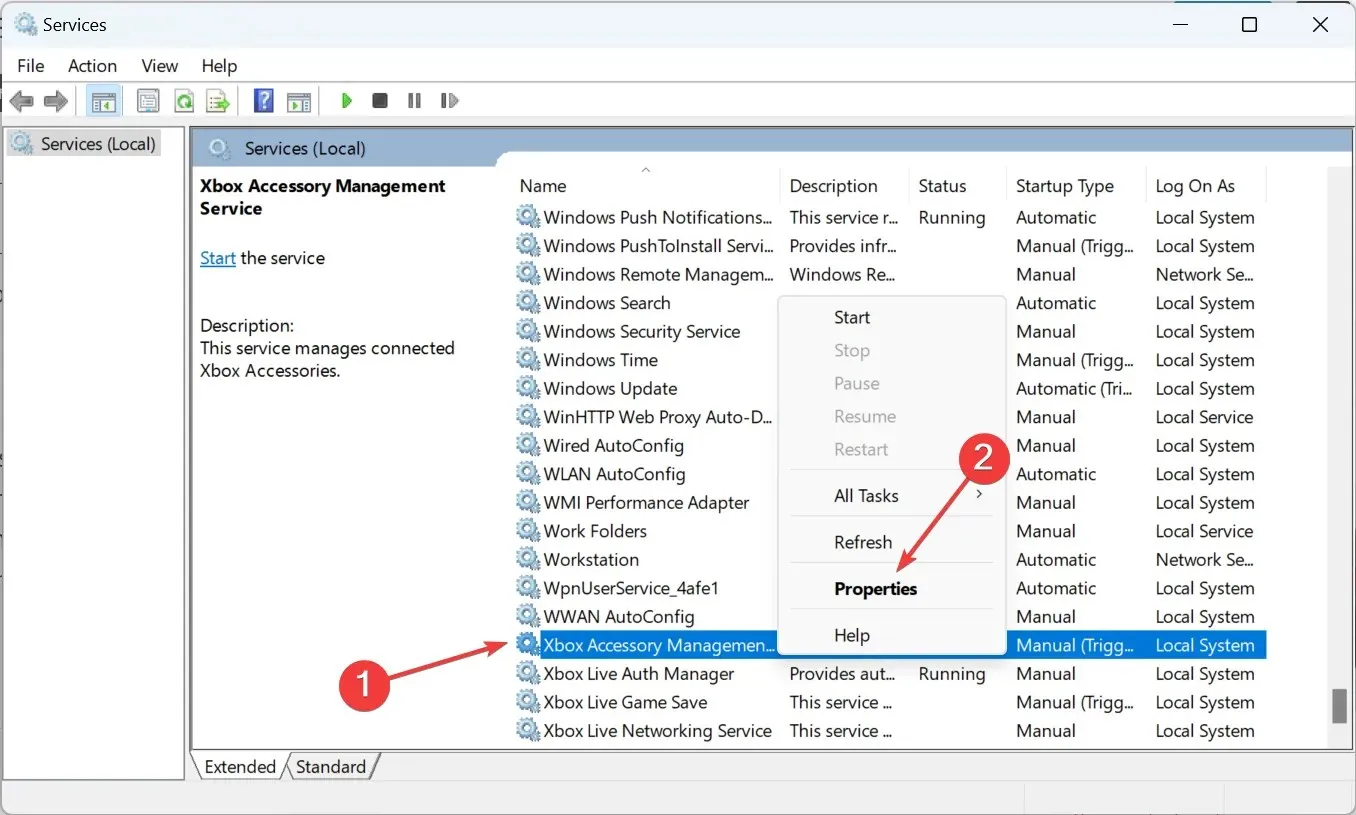Click the Stop Service square toolbar icon
The height and width of the screenshot is (815, 1356).
pos(380,101)
